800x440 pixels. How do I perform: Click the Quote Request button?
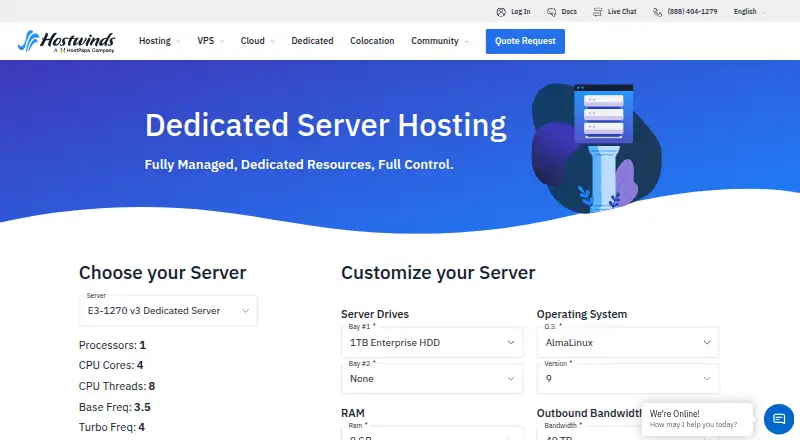[x=525, y=41]
